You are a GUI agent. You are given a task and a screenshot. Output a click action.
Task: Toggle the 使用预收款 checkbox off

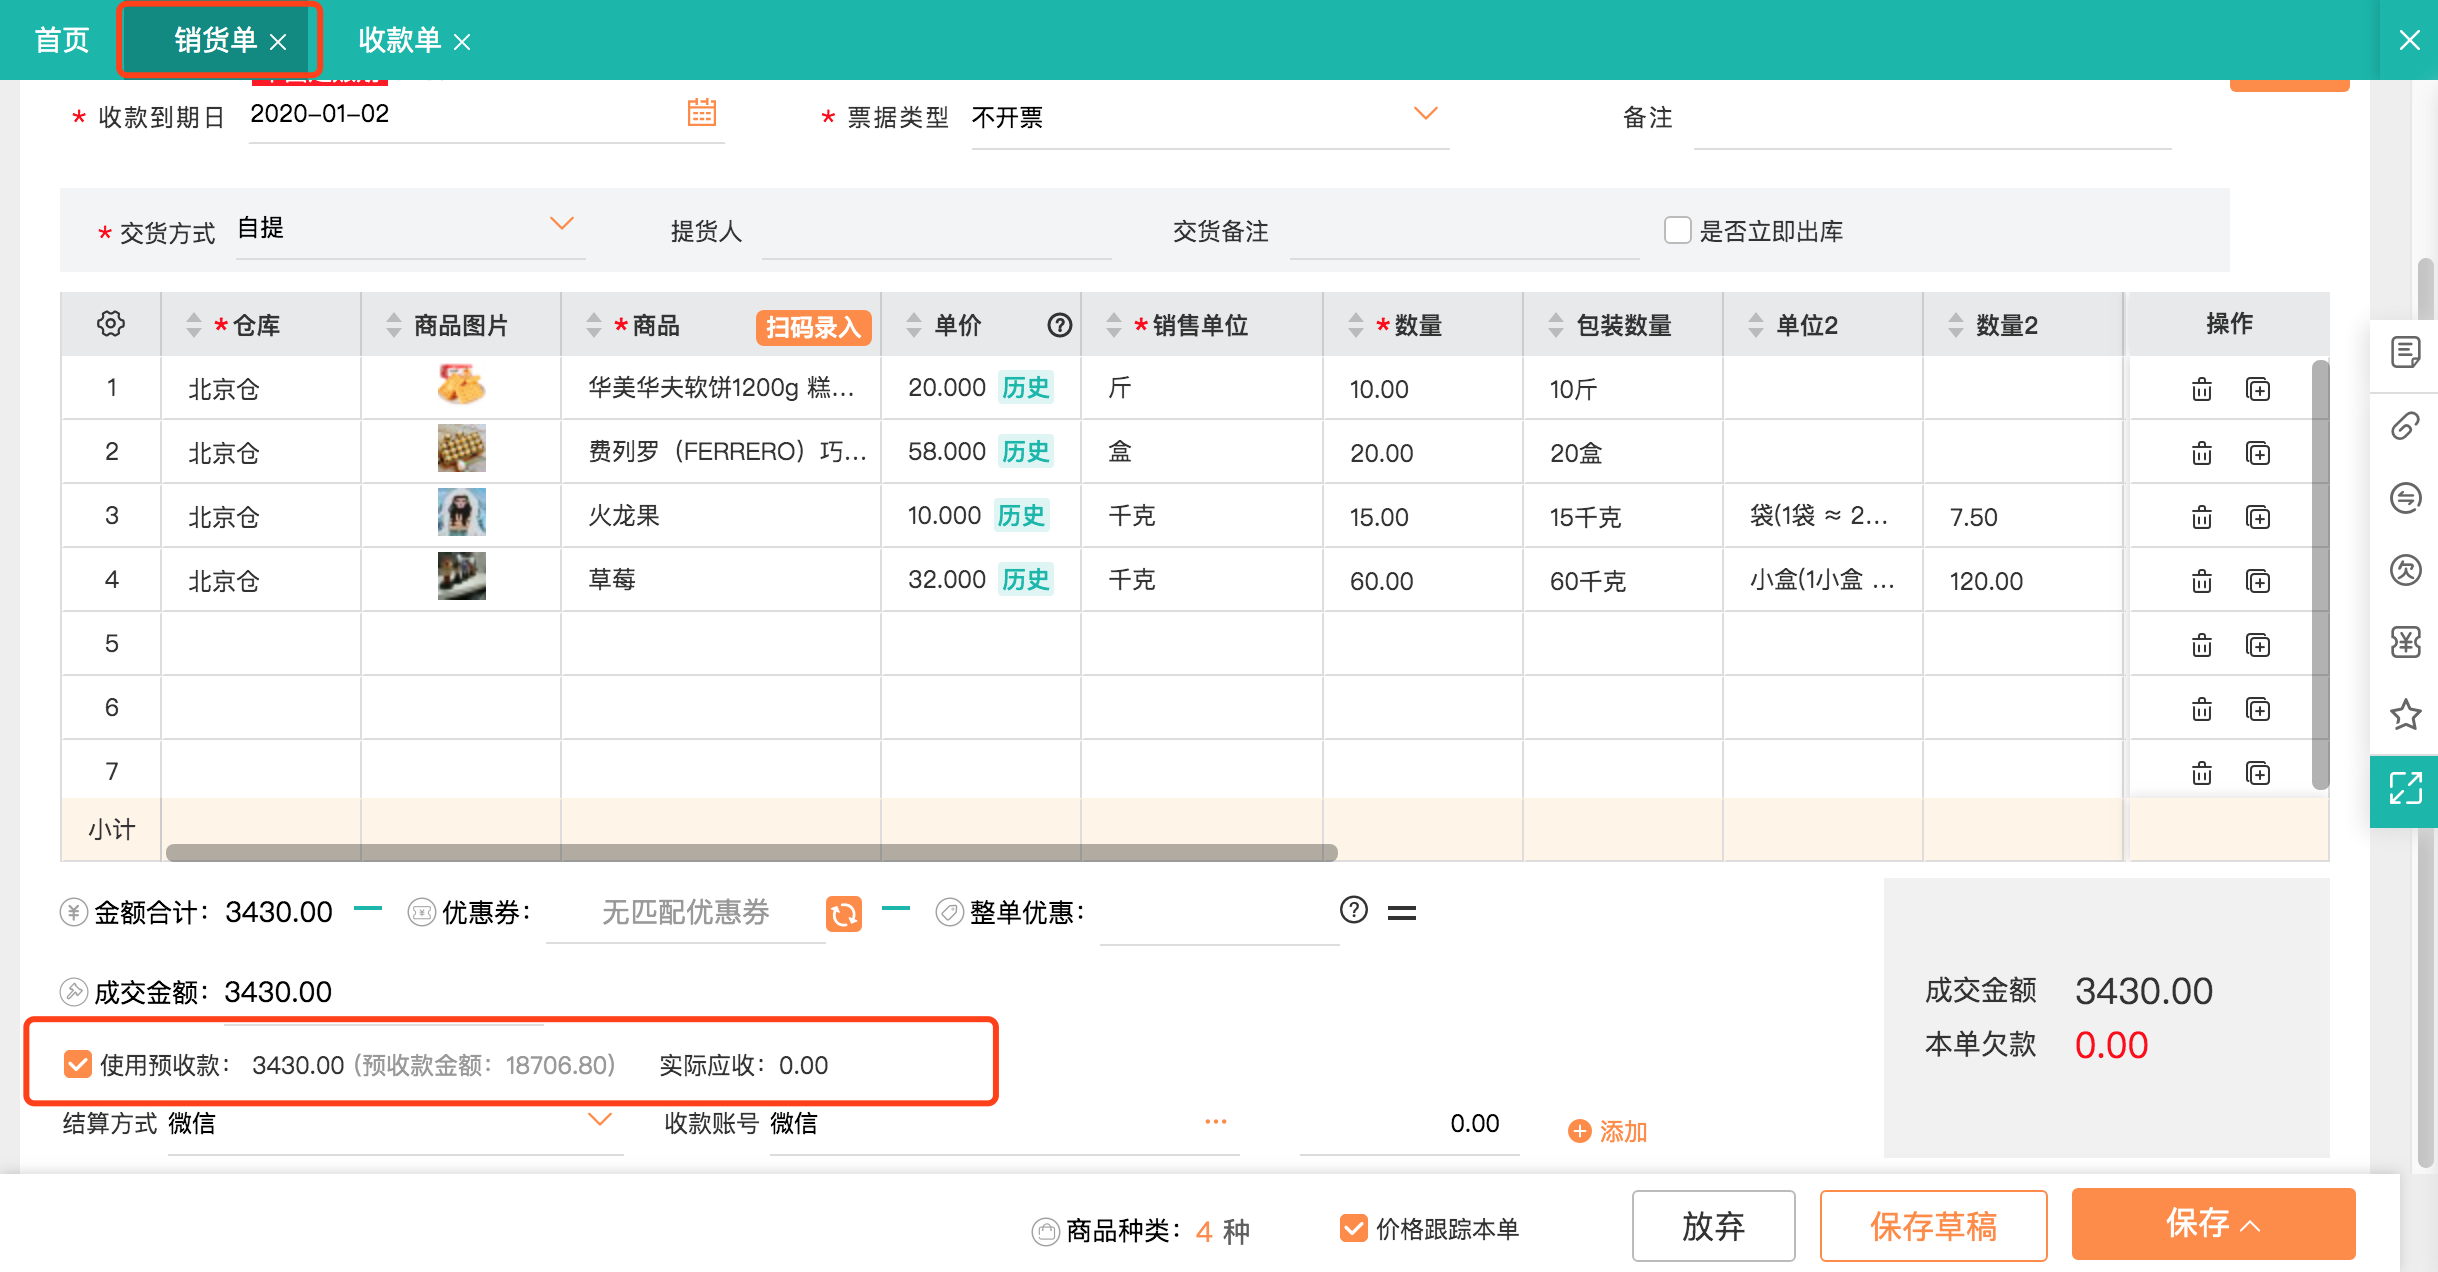click(x=76, y=1064)
